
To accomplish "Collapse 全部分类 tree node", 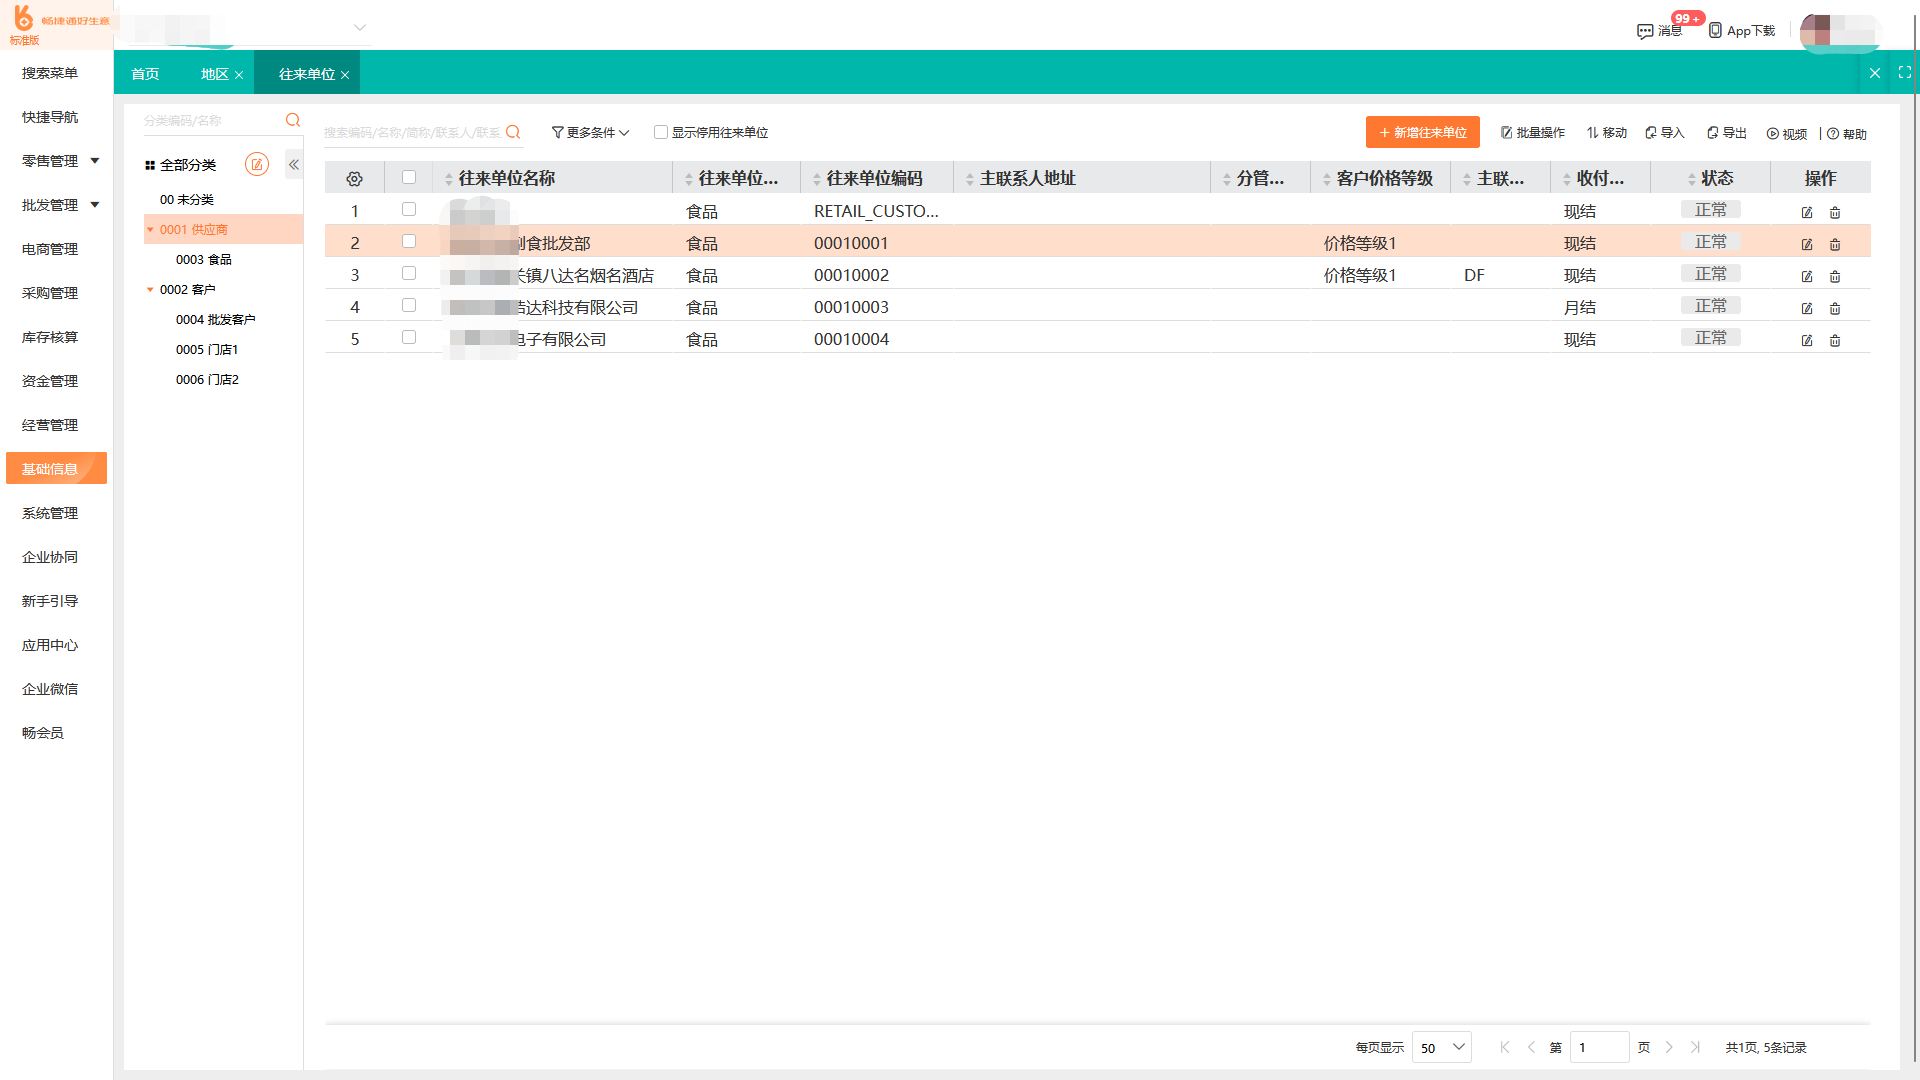I will pyautogui.click(x=148, y=164).
